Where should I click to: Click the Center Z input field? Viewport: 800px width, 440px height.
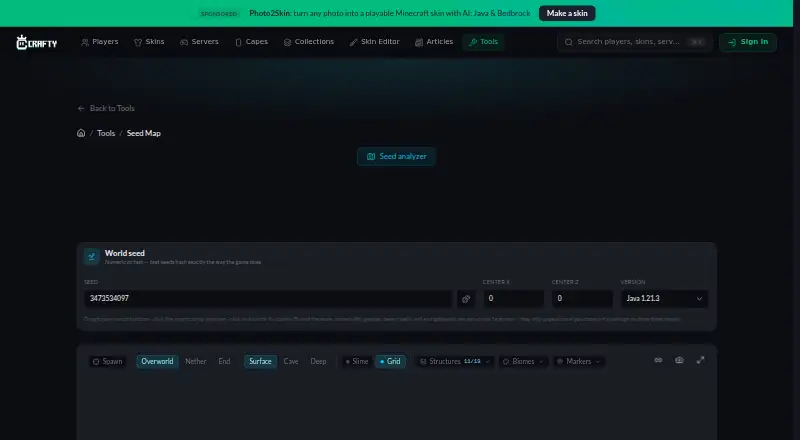coord(582,299)
